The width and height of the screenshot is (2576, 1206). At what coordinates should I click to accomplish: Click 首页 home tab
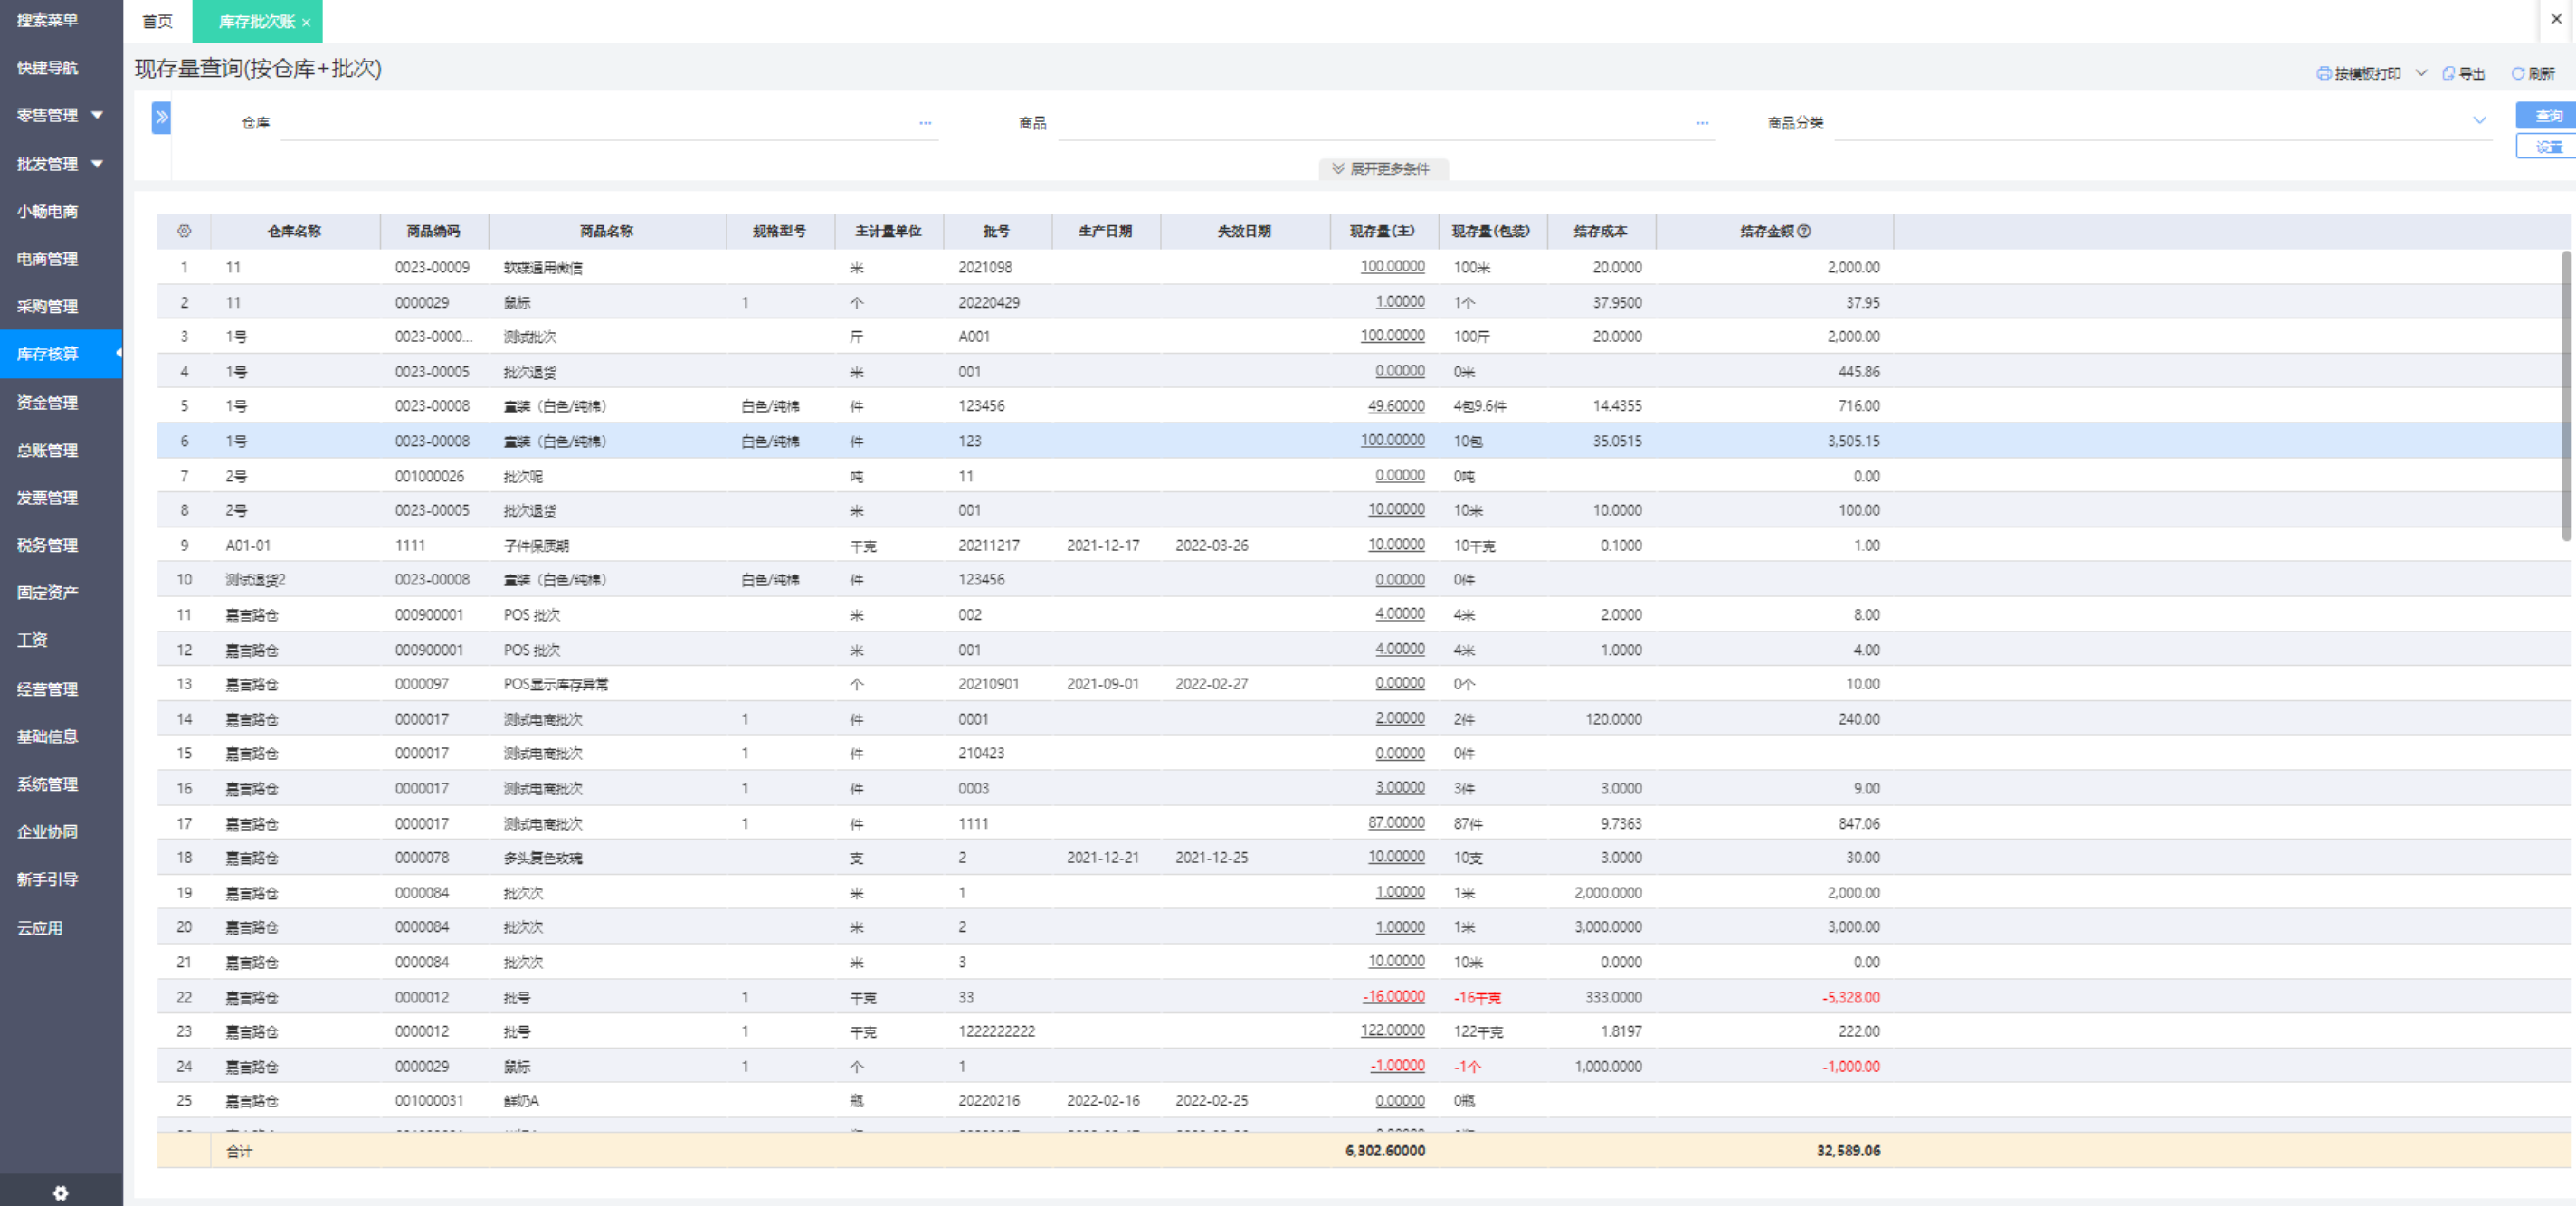point(159,22)
